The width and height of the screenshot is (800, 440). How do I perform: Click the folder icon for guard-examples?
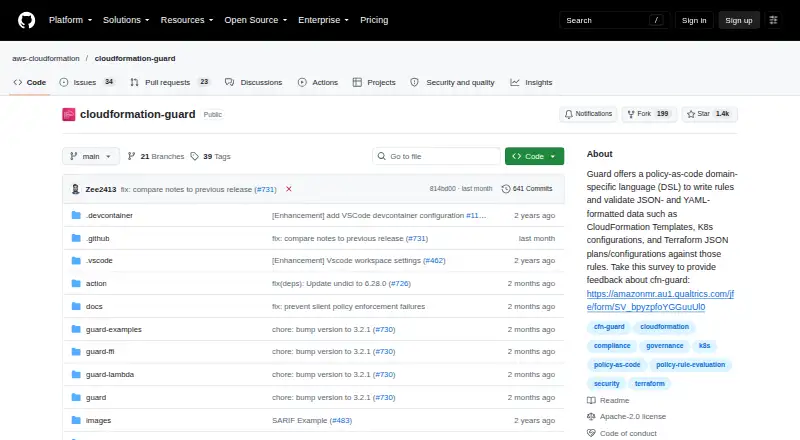click(76, 329)
